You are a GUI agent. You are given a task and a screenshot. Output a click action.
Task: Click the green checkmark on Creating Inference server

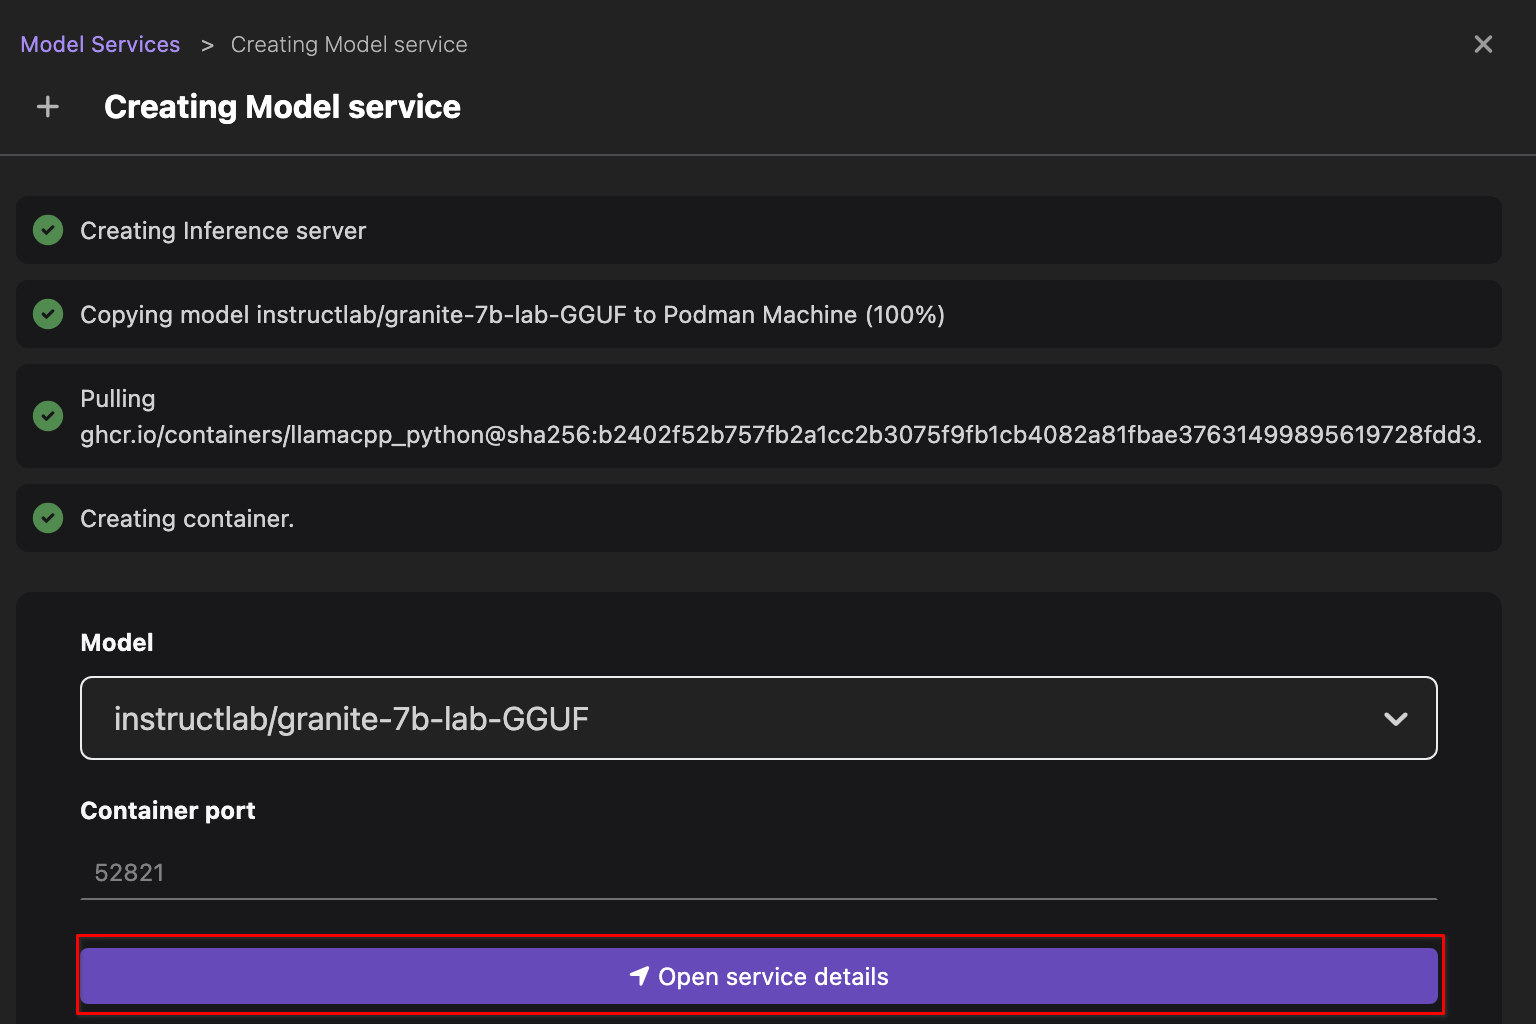point(47,230)
